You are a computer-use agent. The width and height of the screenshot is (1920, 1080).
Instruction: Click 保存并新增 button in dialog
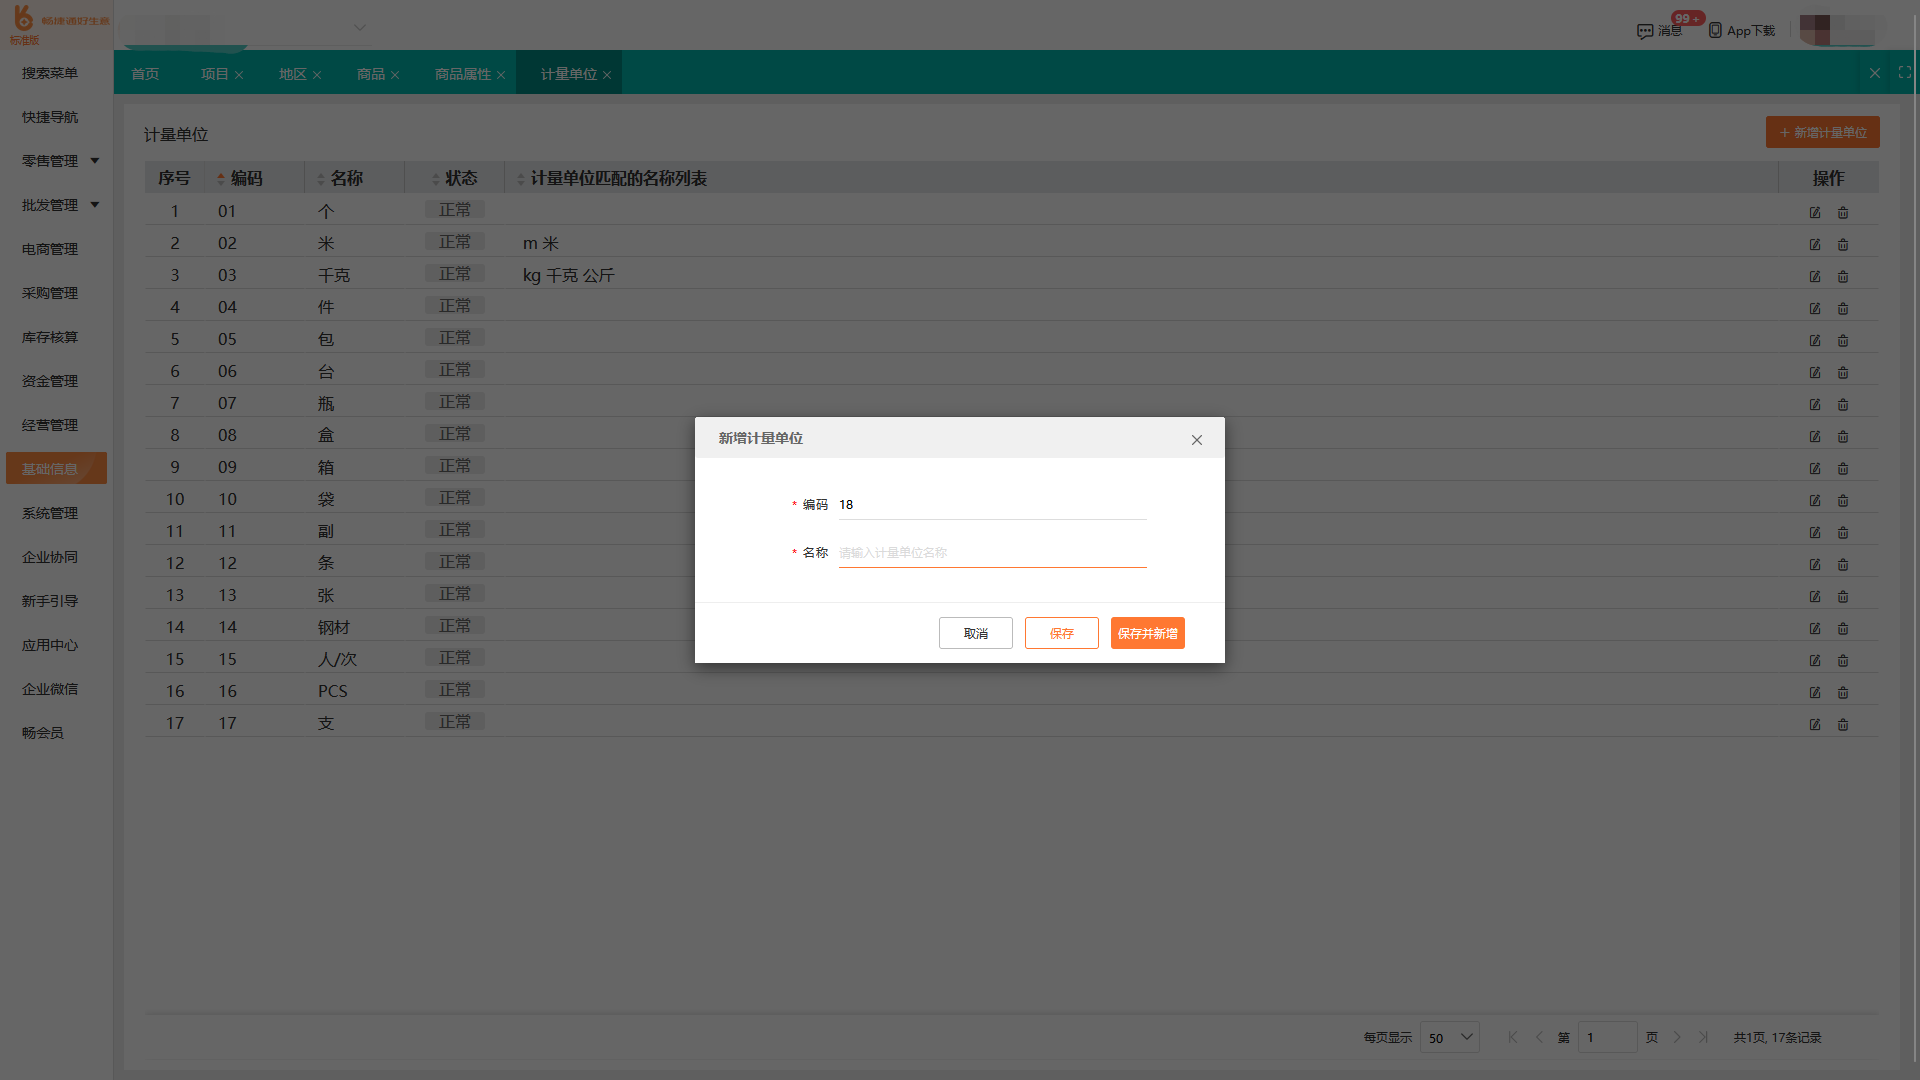click(1147, 633)
